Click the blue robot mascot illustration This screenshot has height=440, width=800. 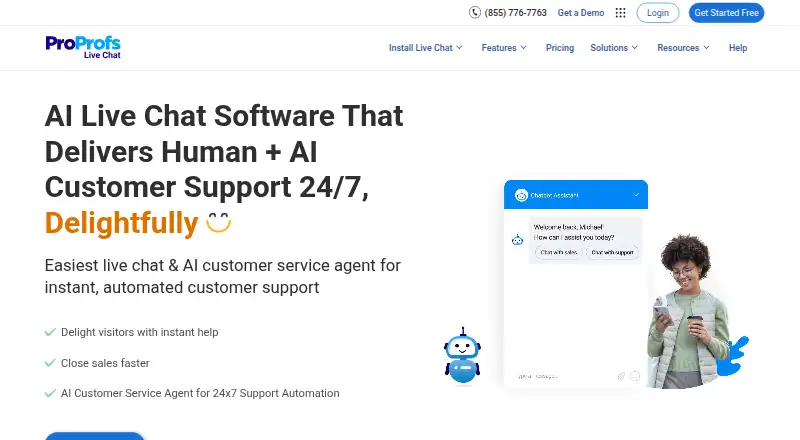coord(462,356)
